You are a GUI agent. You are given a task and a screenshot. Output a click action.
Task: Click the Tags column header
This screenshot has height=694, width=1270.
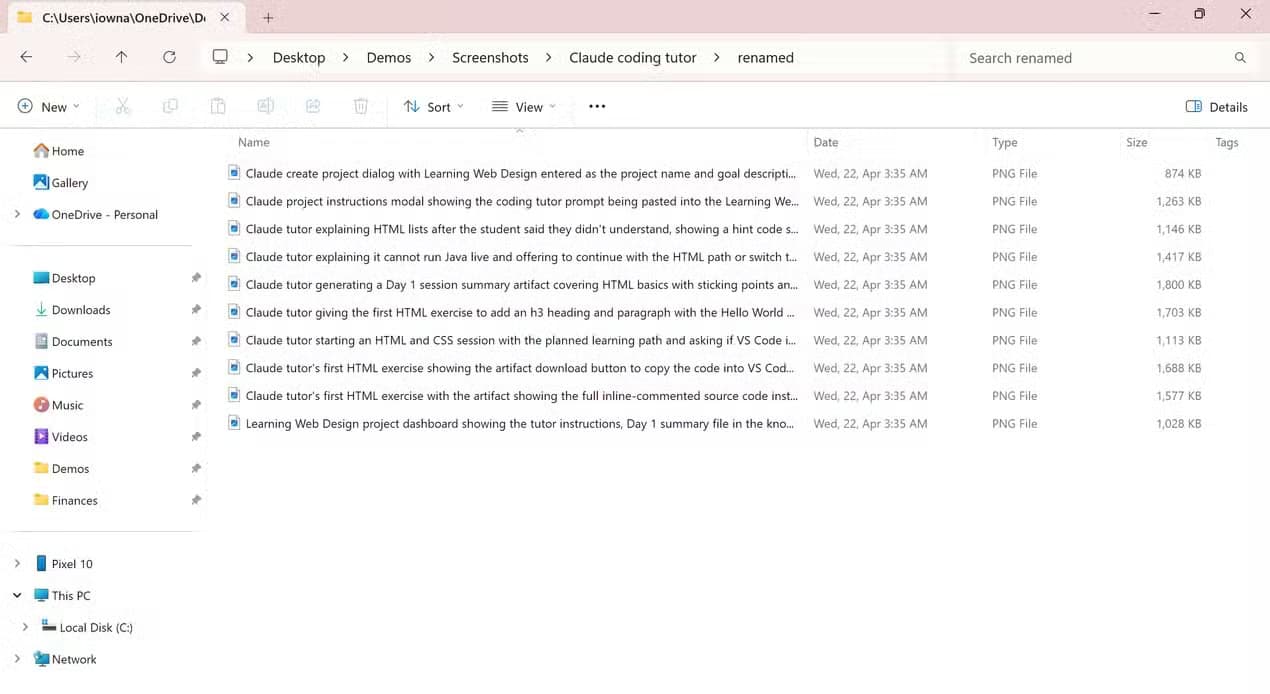[1227, 142]
